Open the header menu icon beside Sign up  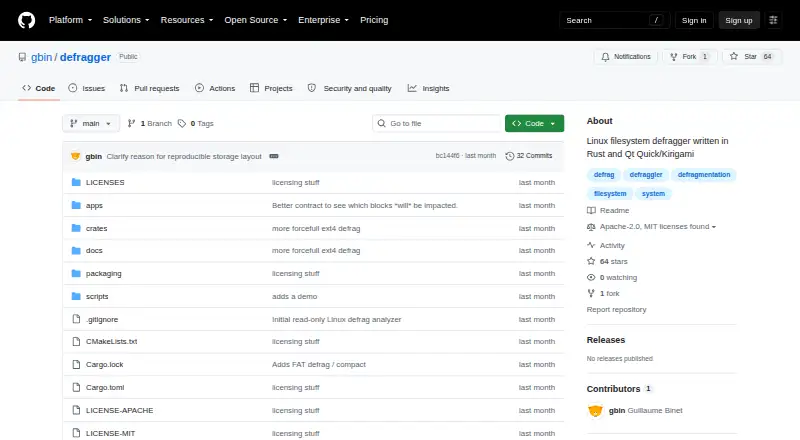(x=773, y=20)
